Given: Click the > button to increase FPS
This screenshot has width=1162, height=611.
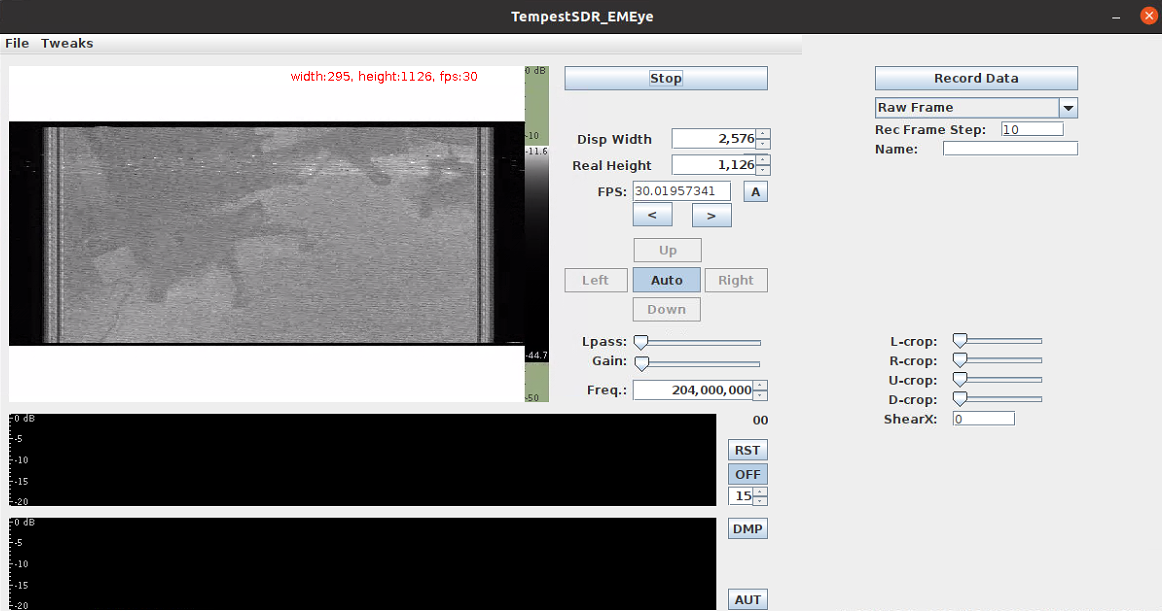Looking at the screenshot, I should pos(711,214).
